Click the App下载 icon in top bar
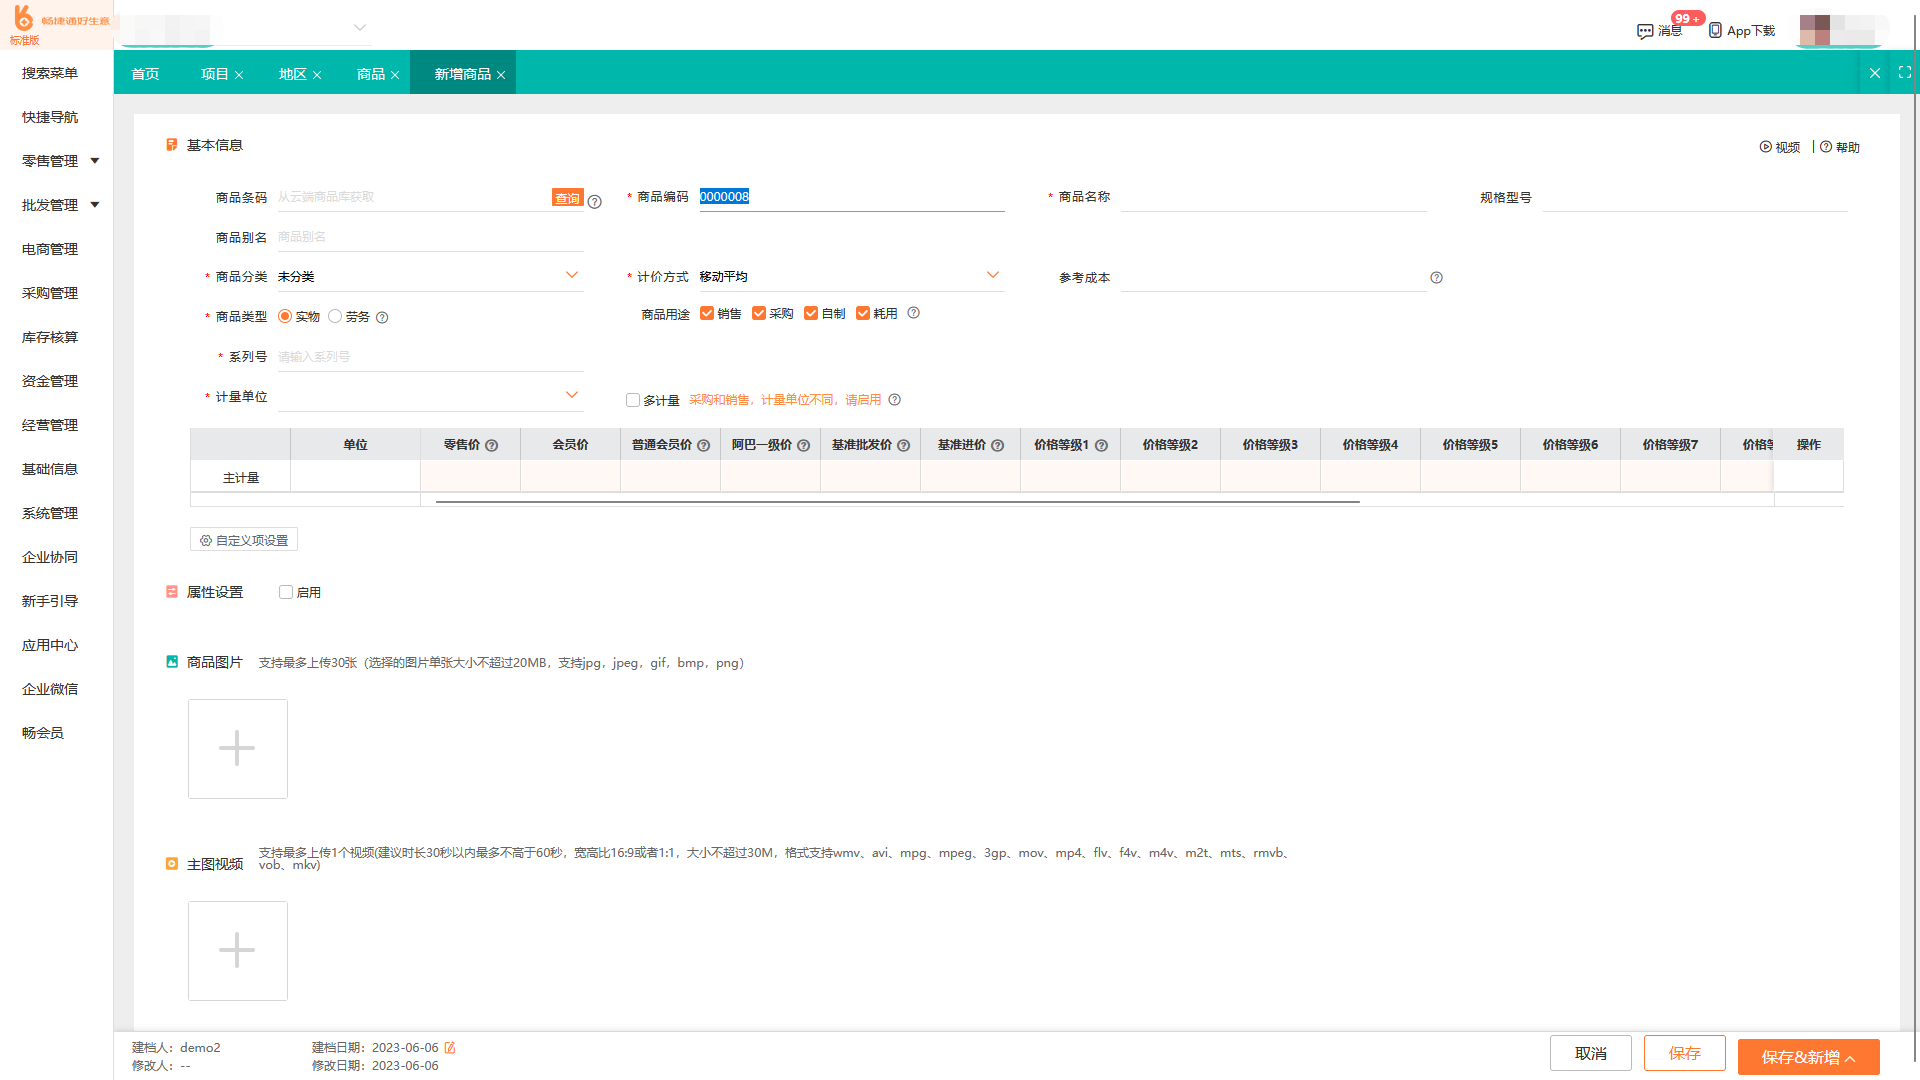The image size is (1920, 1080). click(1721, 29)
